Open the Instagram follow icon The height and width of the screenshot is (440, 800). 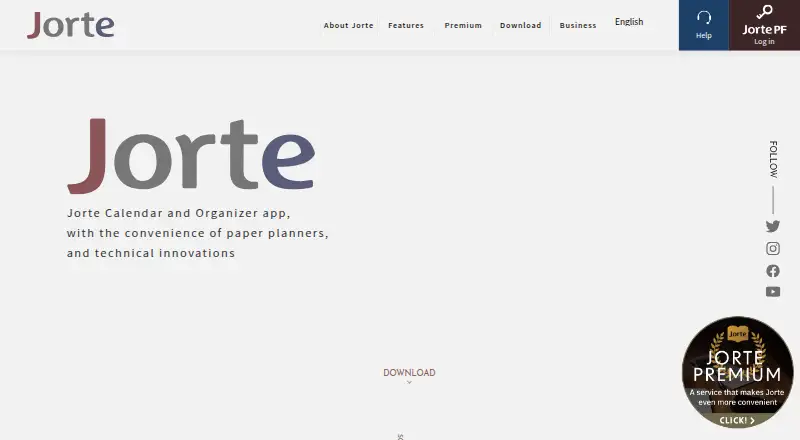pos(772,249)
